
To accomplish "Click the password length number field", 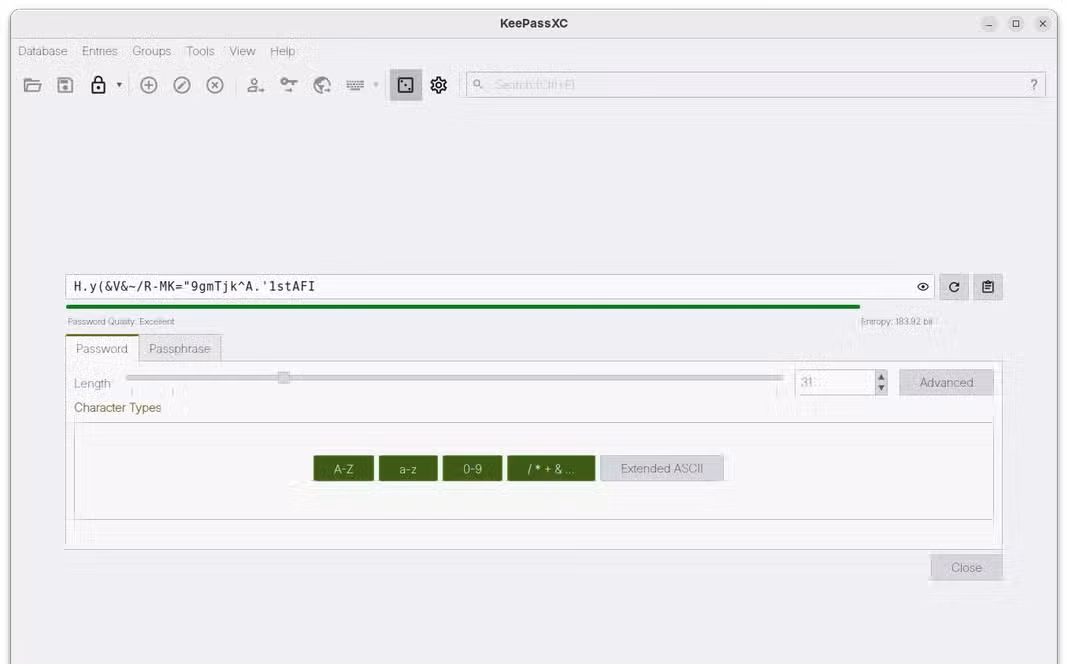I will pos(836,383).
